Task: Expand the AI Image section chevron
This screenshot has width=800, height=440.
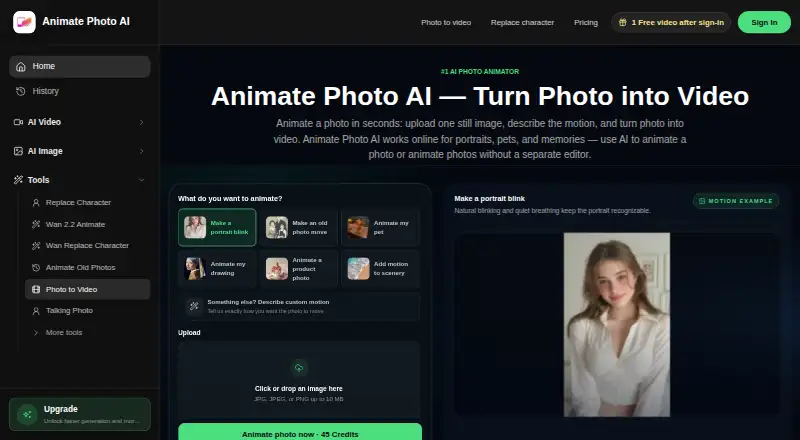Action: 141,151
